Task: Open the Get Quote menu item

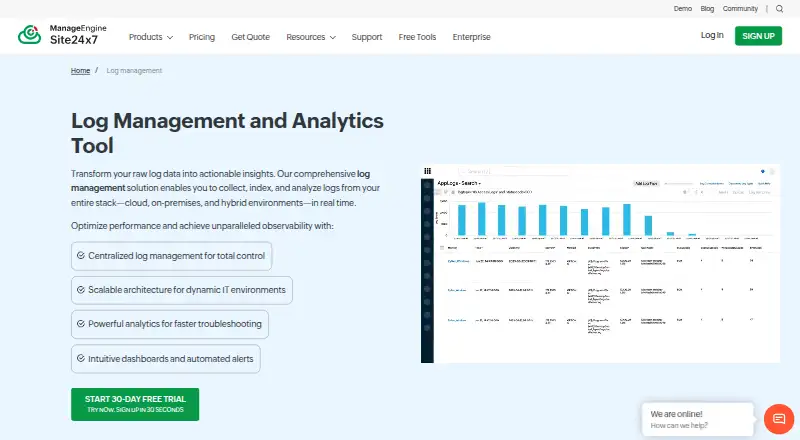Action: pos(251,37)
